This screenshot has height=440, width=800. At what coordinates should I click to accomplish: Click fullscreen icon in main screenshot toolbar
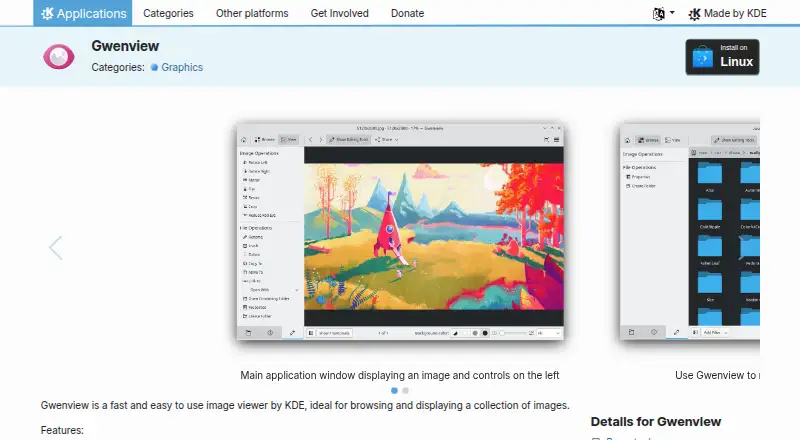546,139
